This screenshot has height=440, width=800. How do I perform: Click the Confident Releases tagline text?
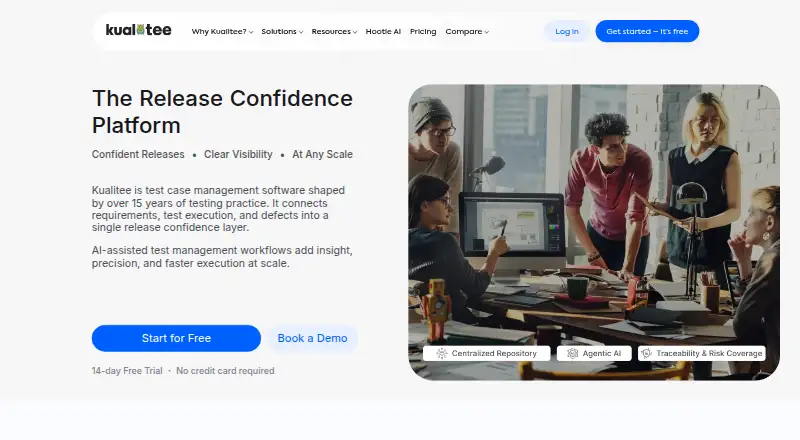pos(138,154)
